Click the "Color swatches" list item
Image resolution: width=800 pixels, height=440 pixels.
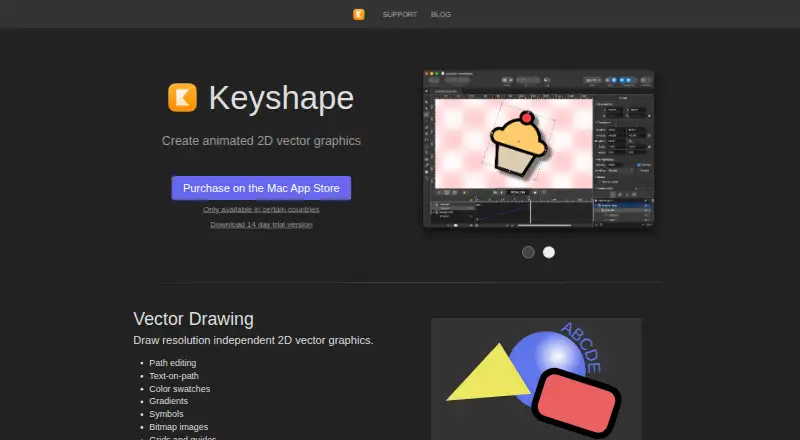click(x=180, y=388)
